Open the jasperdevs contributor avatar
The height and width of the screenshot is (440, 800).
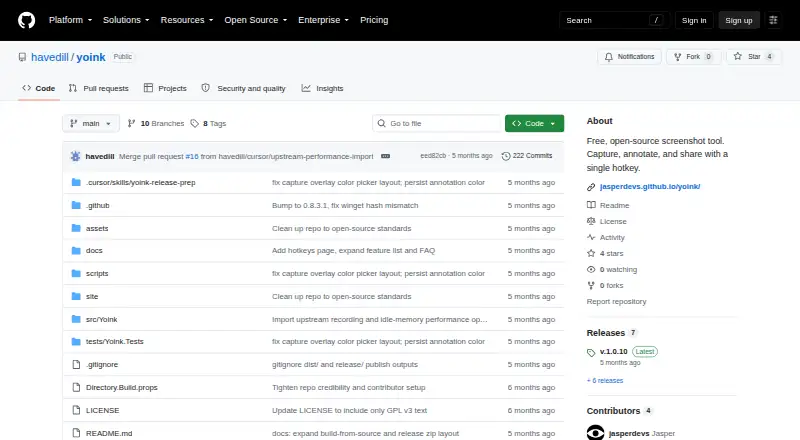(595, 433)
